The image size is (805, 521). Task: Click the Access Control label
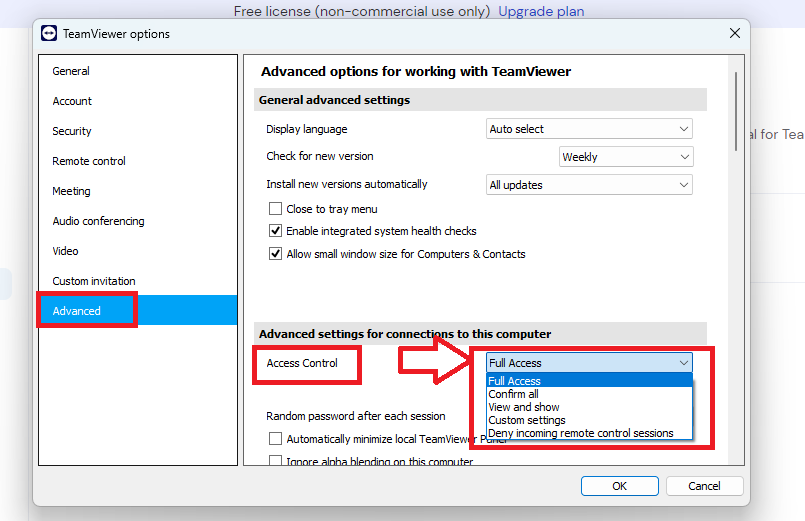tap(302, 363)
